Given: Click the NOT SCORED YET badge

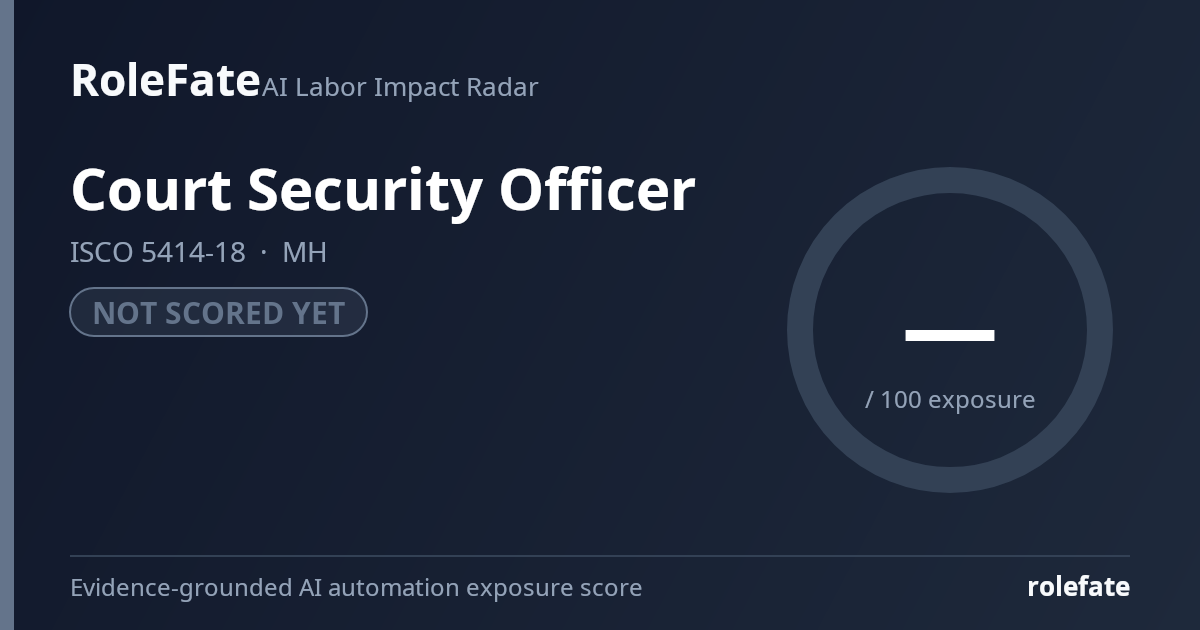Looking at the screenshot, I should tap(218, 312).
